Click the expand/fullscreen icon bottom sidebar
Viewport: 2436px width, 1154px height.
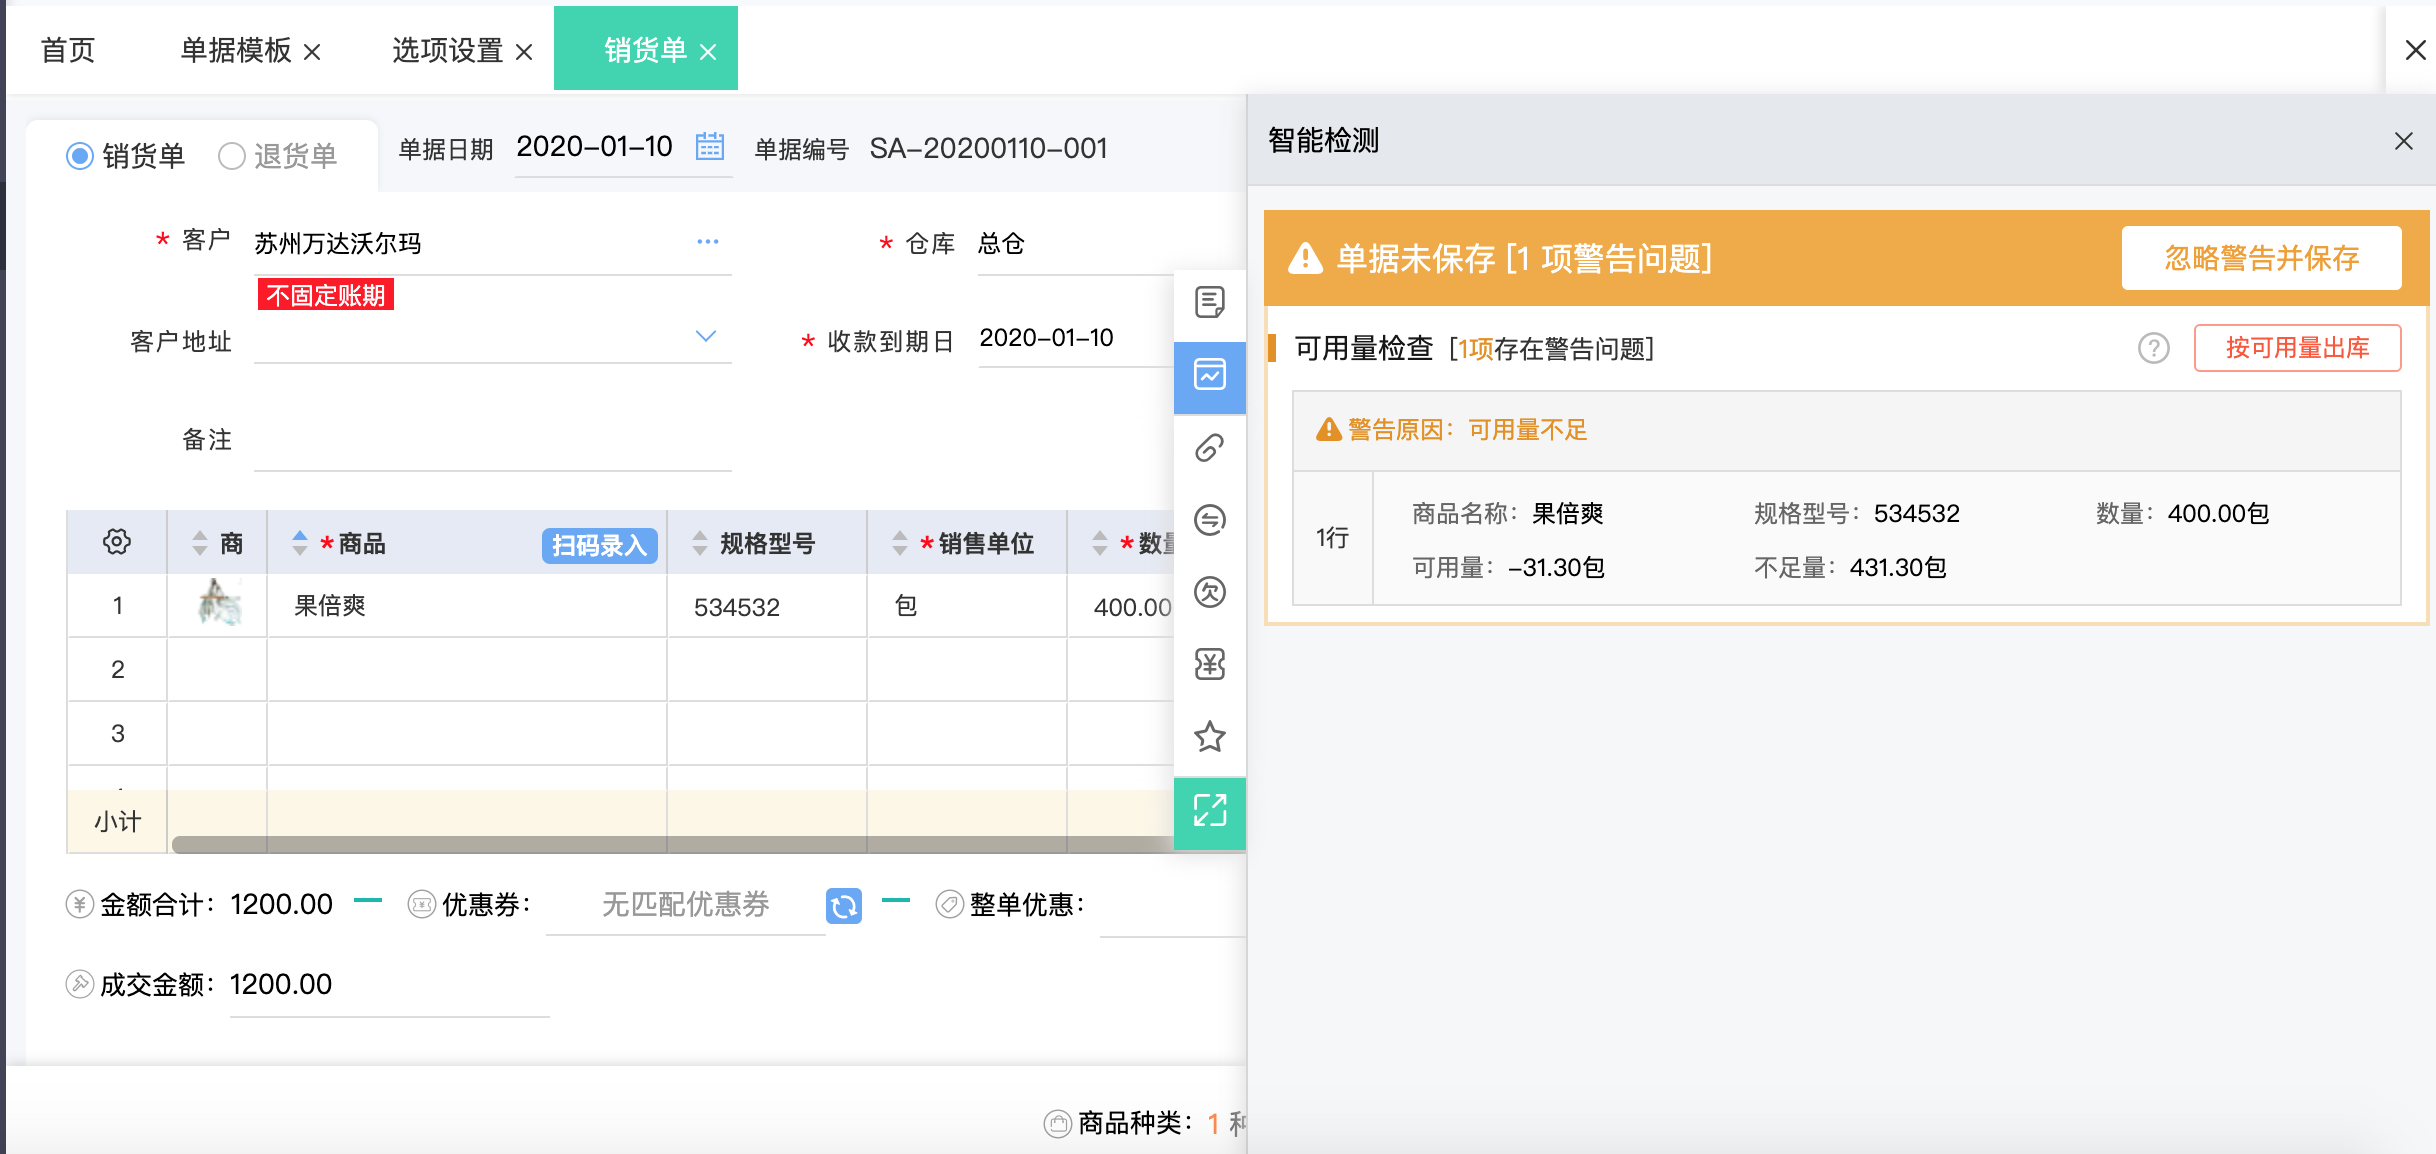1210,809
